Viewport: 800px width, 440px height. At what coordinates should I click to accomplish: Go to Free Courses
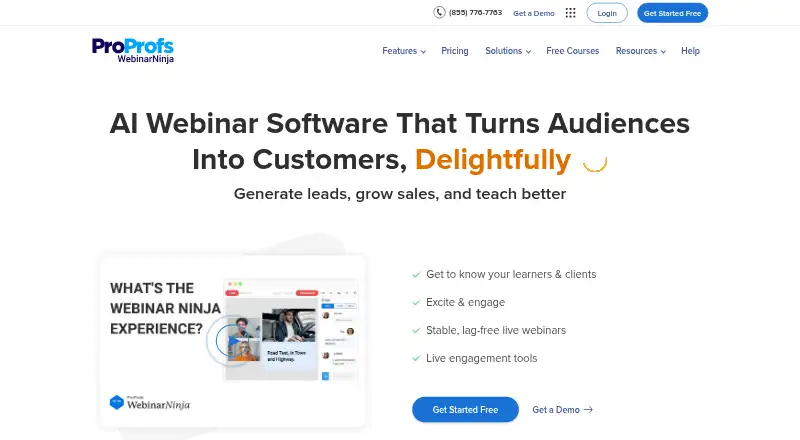572,51
